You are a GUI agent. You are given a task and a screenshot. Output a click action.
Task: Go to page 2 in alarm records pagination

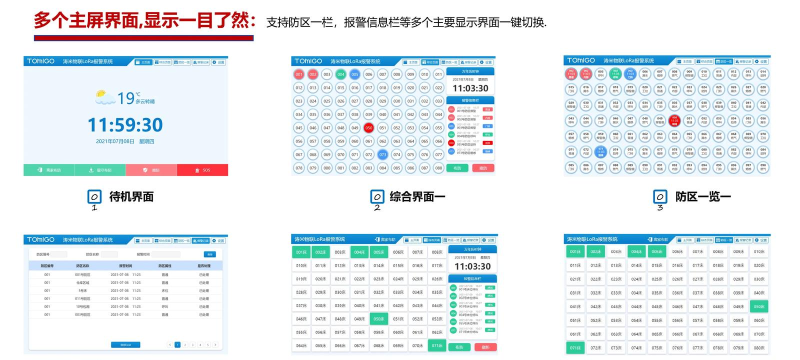(185, 345)
